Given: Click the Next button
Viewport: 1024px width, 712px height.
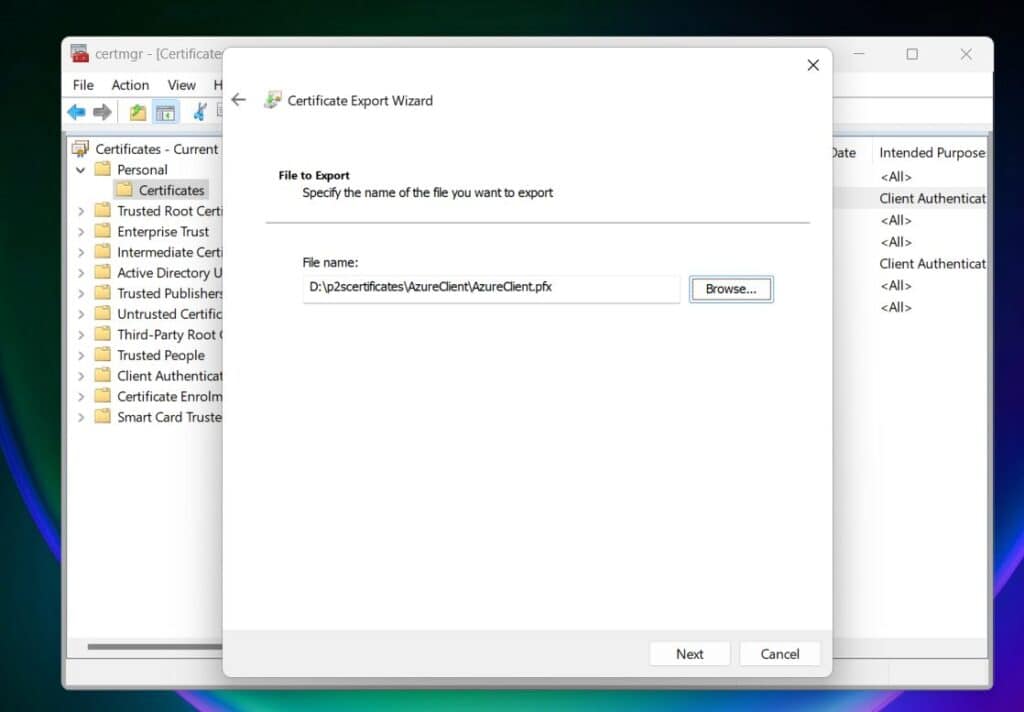Looking at the screenshot, I should (689, 653).
